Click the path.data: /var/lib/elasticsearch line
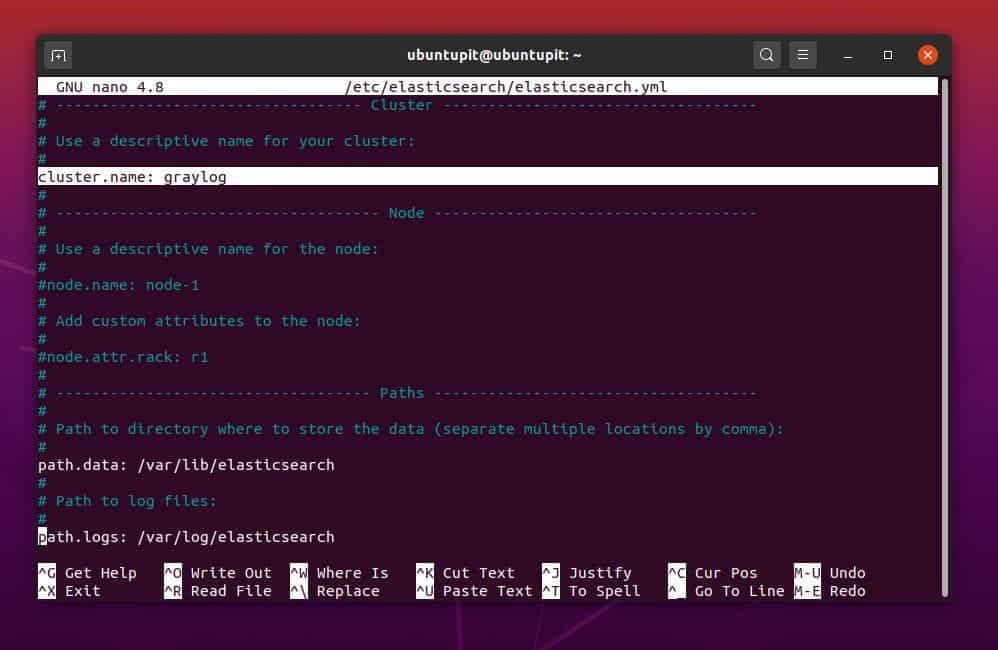 point(186,465)
